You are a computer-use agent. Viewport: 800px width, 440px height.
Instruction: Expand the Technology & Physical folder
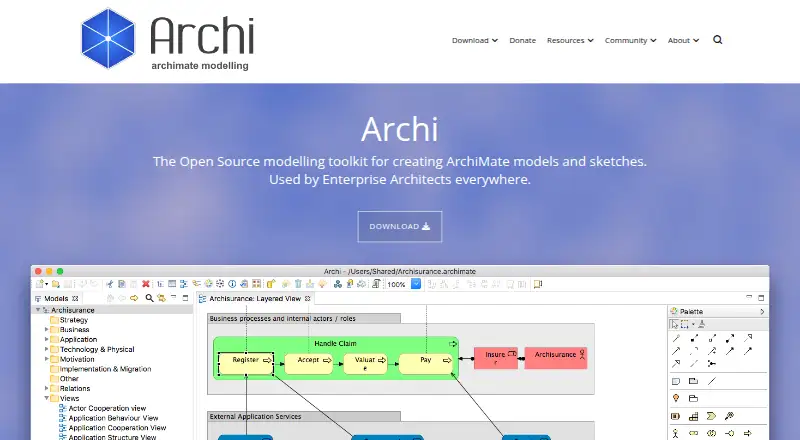46,349
